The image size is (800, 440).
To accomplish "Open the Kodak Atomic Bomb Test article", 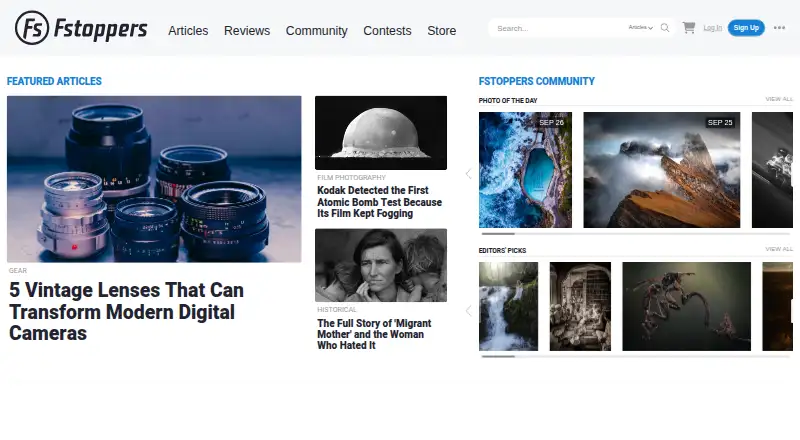I will [380, 202].
